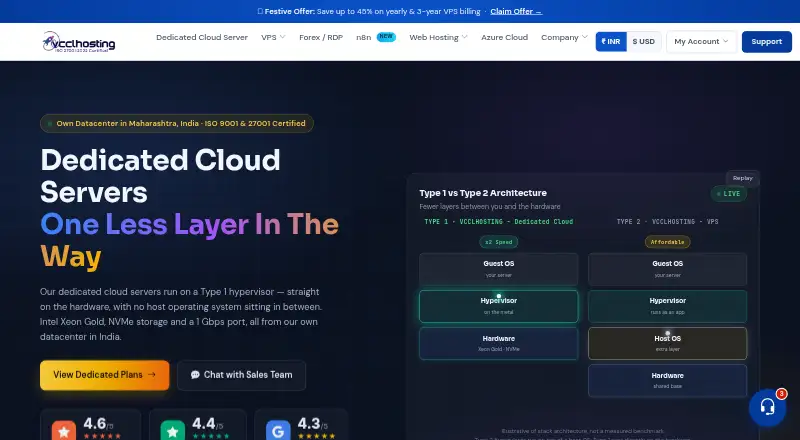Open the n8n menu item
The image size is (800, 440).
click(363, 37)
